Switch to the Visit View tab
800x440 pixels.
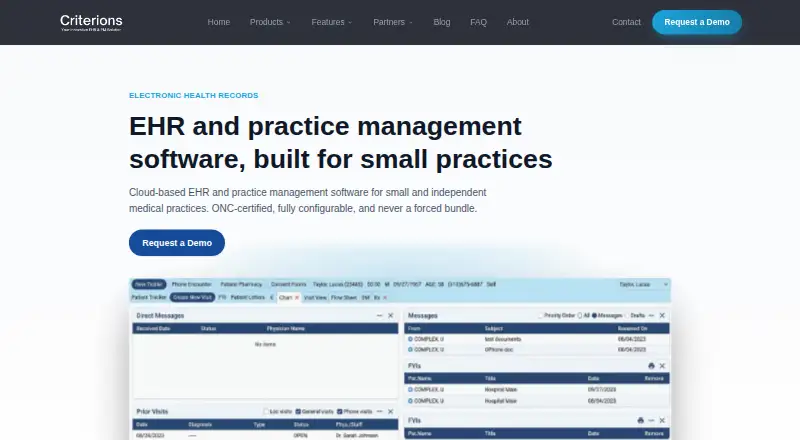[x=315, y=298]
